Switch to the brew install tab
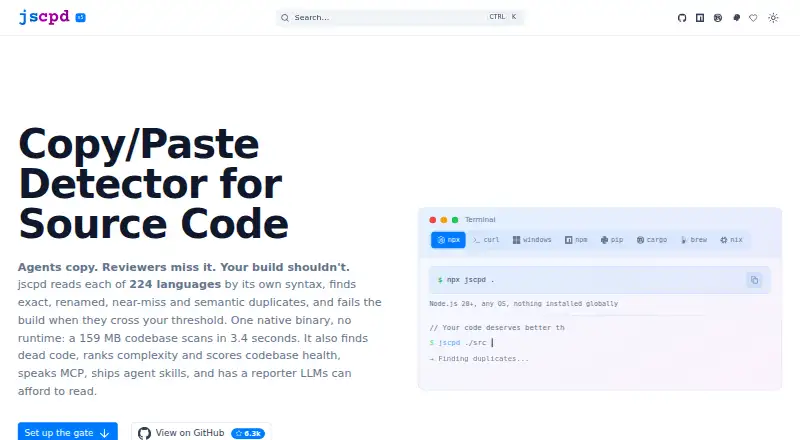 [x=694, y=240]
